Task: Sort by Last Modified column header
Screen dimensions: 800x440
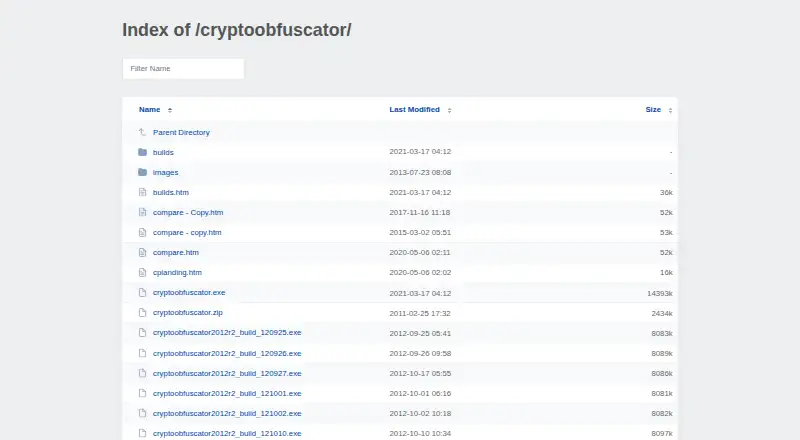Action: pos(414,110)
